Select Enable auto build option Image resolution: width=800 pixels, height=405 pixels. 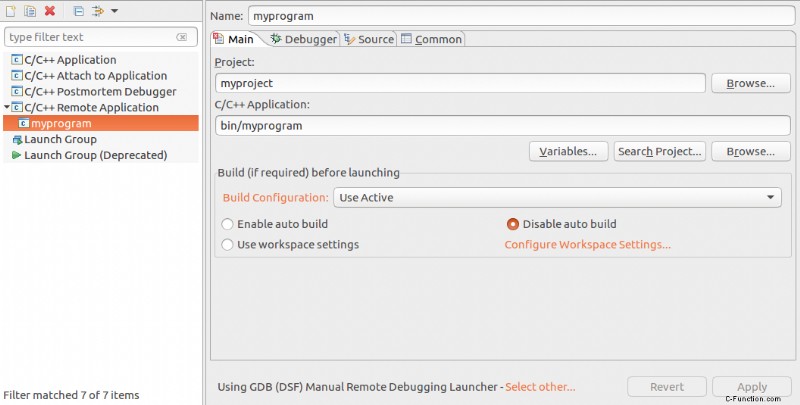(228, 224)
